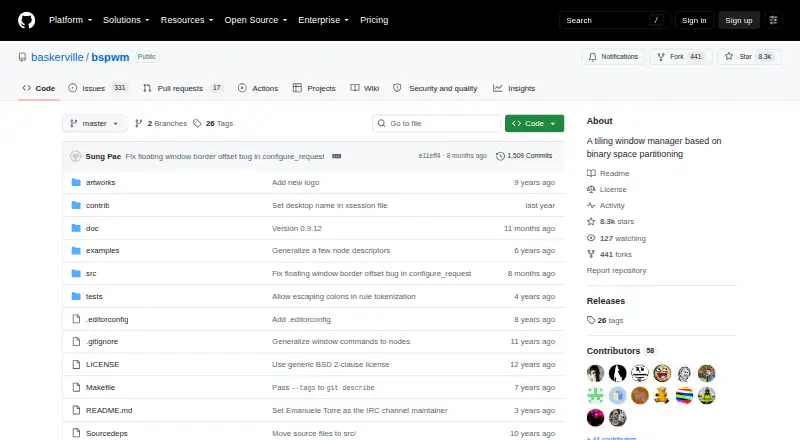Open the 'Version 0.9.12' commit

pyautogui.click(x=297, y=228)
